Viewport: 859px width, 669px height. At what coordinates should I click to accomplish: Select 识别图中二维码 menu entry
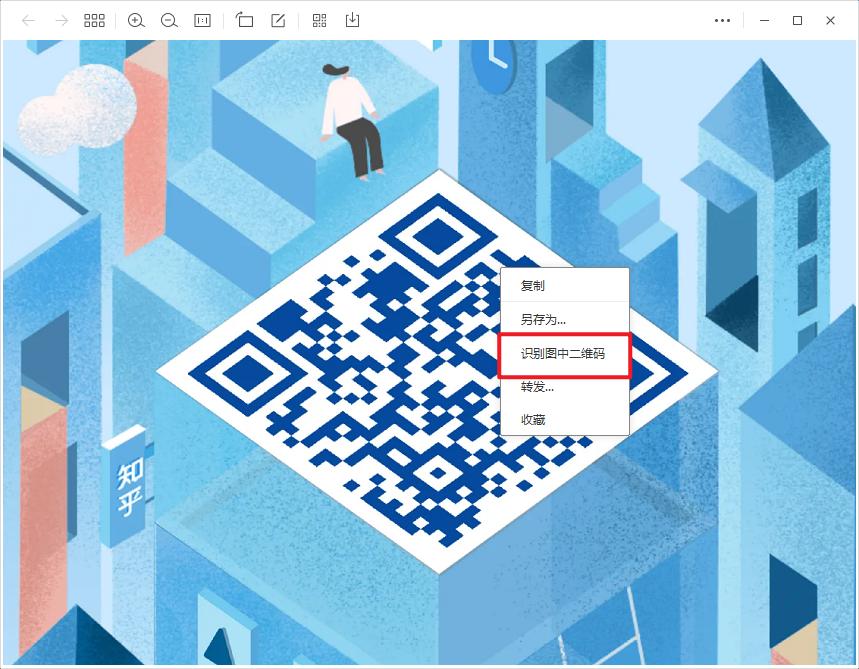tap(562, 354)
